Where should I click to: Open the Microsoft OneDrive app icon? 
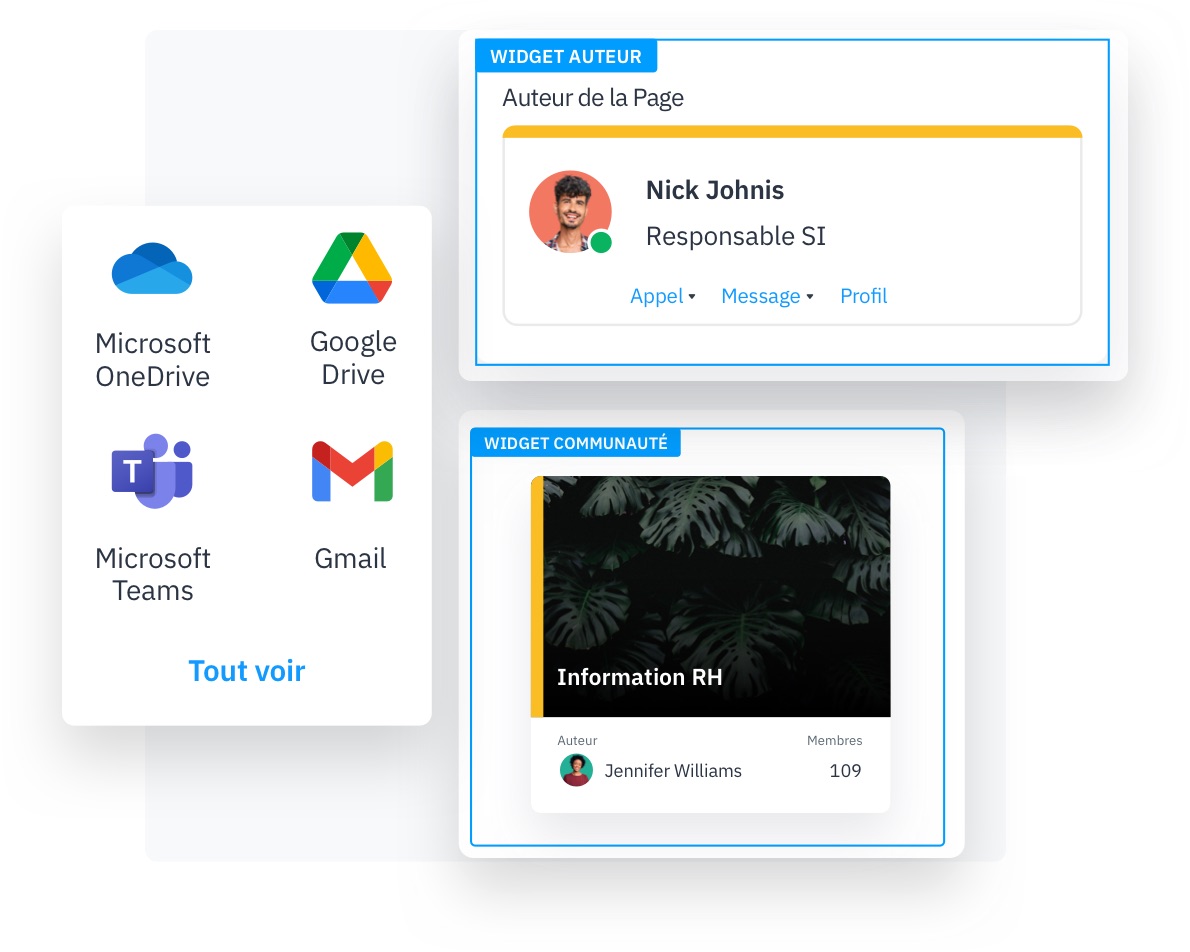[152, 268]
